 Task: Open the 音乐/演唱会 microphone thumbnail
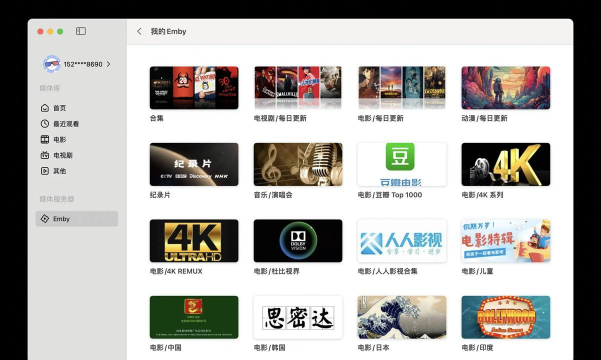[x=298, y=164]
